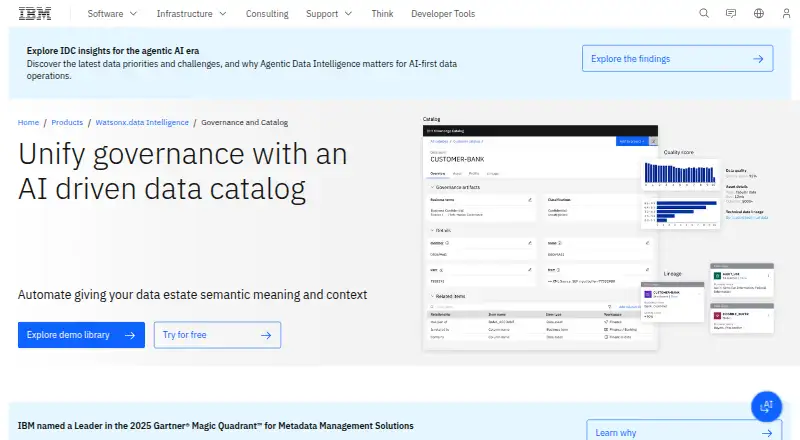Go to Home breadcrumb link
800x440 pixels.
(28, 123)
